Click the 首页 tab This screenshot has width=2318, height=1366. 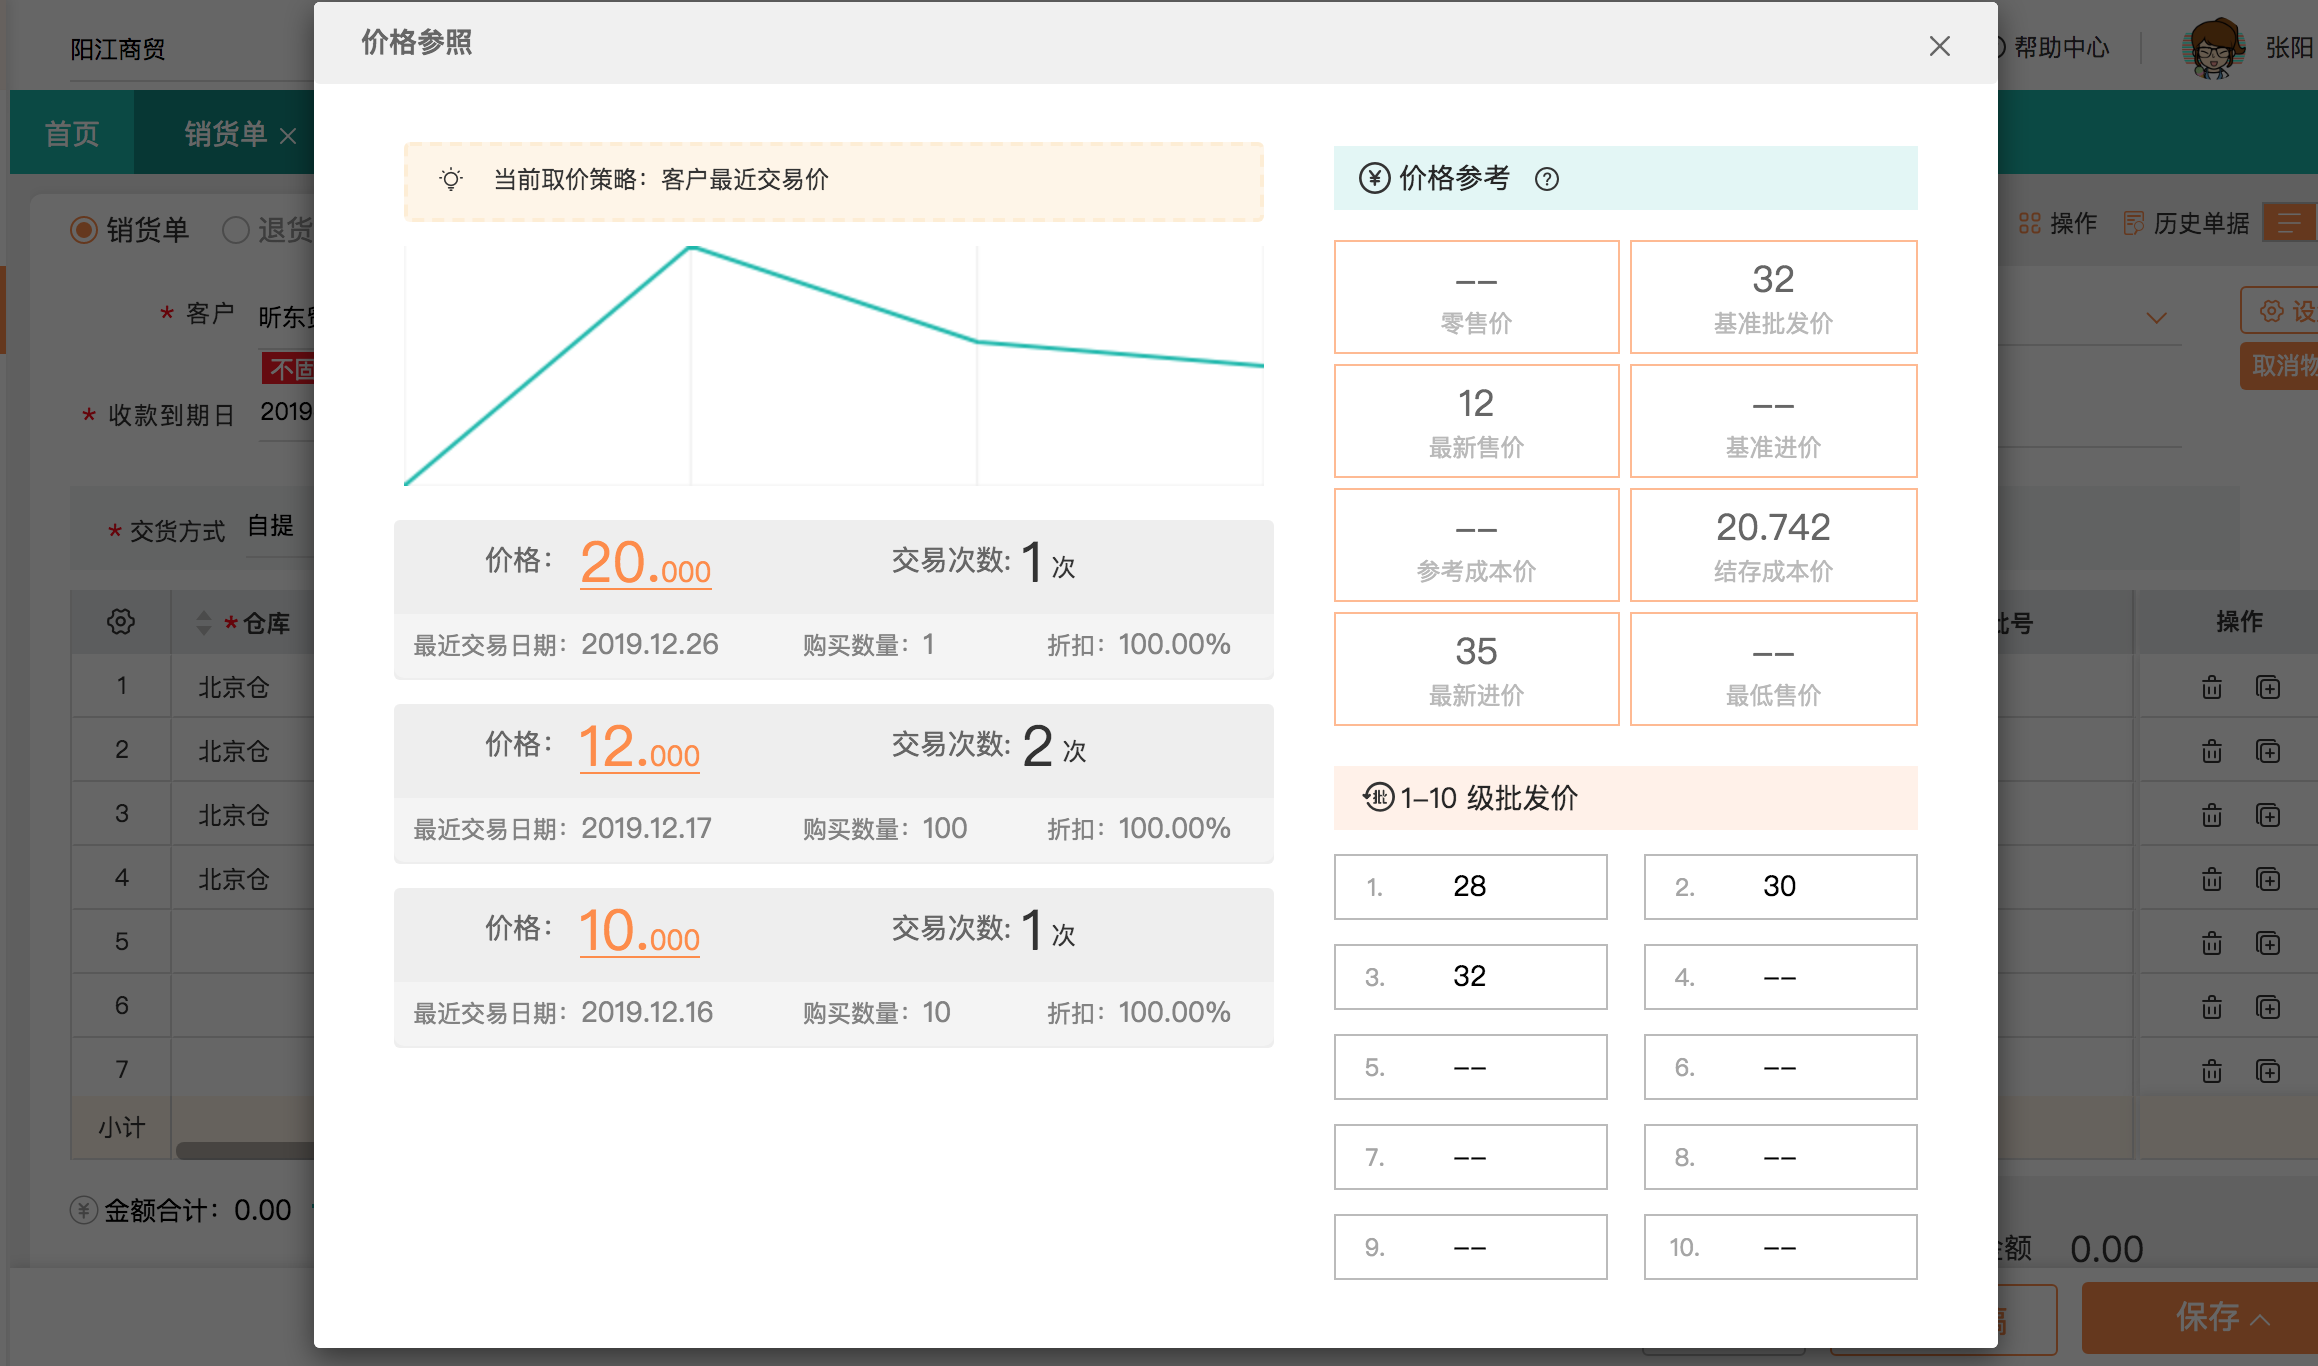pos(72,133)
